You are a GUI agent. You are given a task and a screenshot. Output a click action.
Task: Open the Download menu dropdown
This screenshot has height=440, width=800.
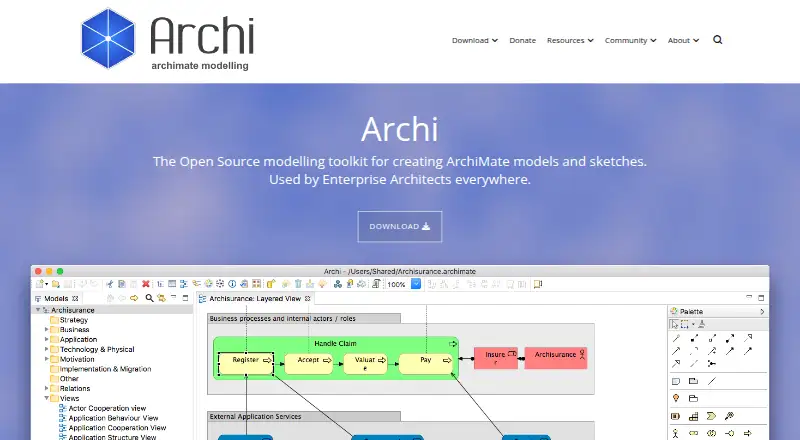coord(474,40)
